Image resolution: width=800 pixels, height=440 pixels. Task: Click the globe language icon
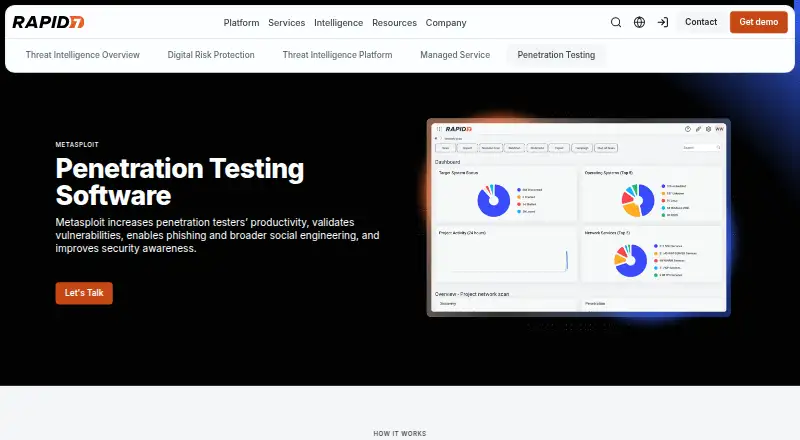[639, 22]
